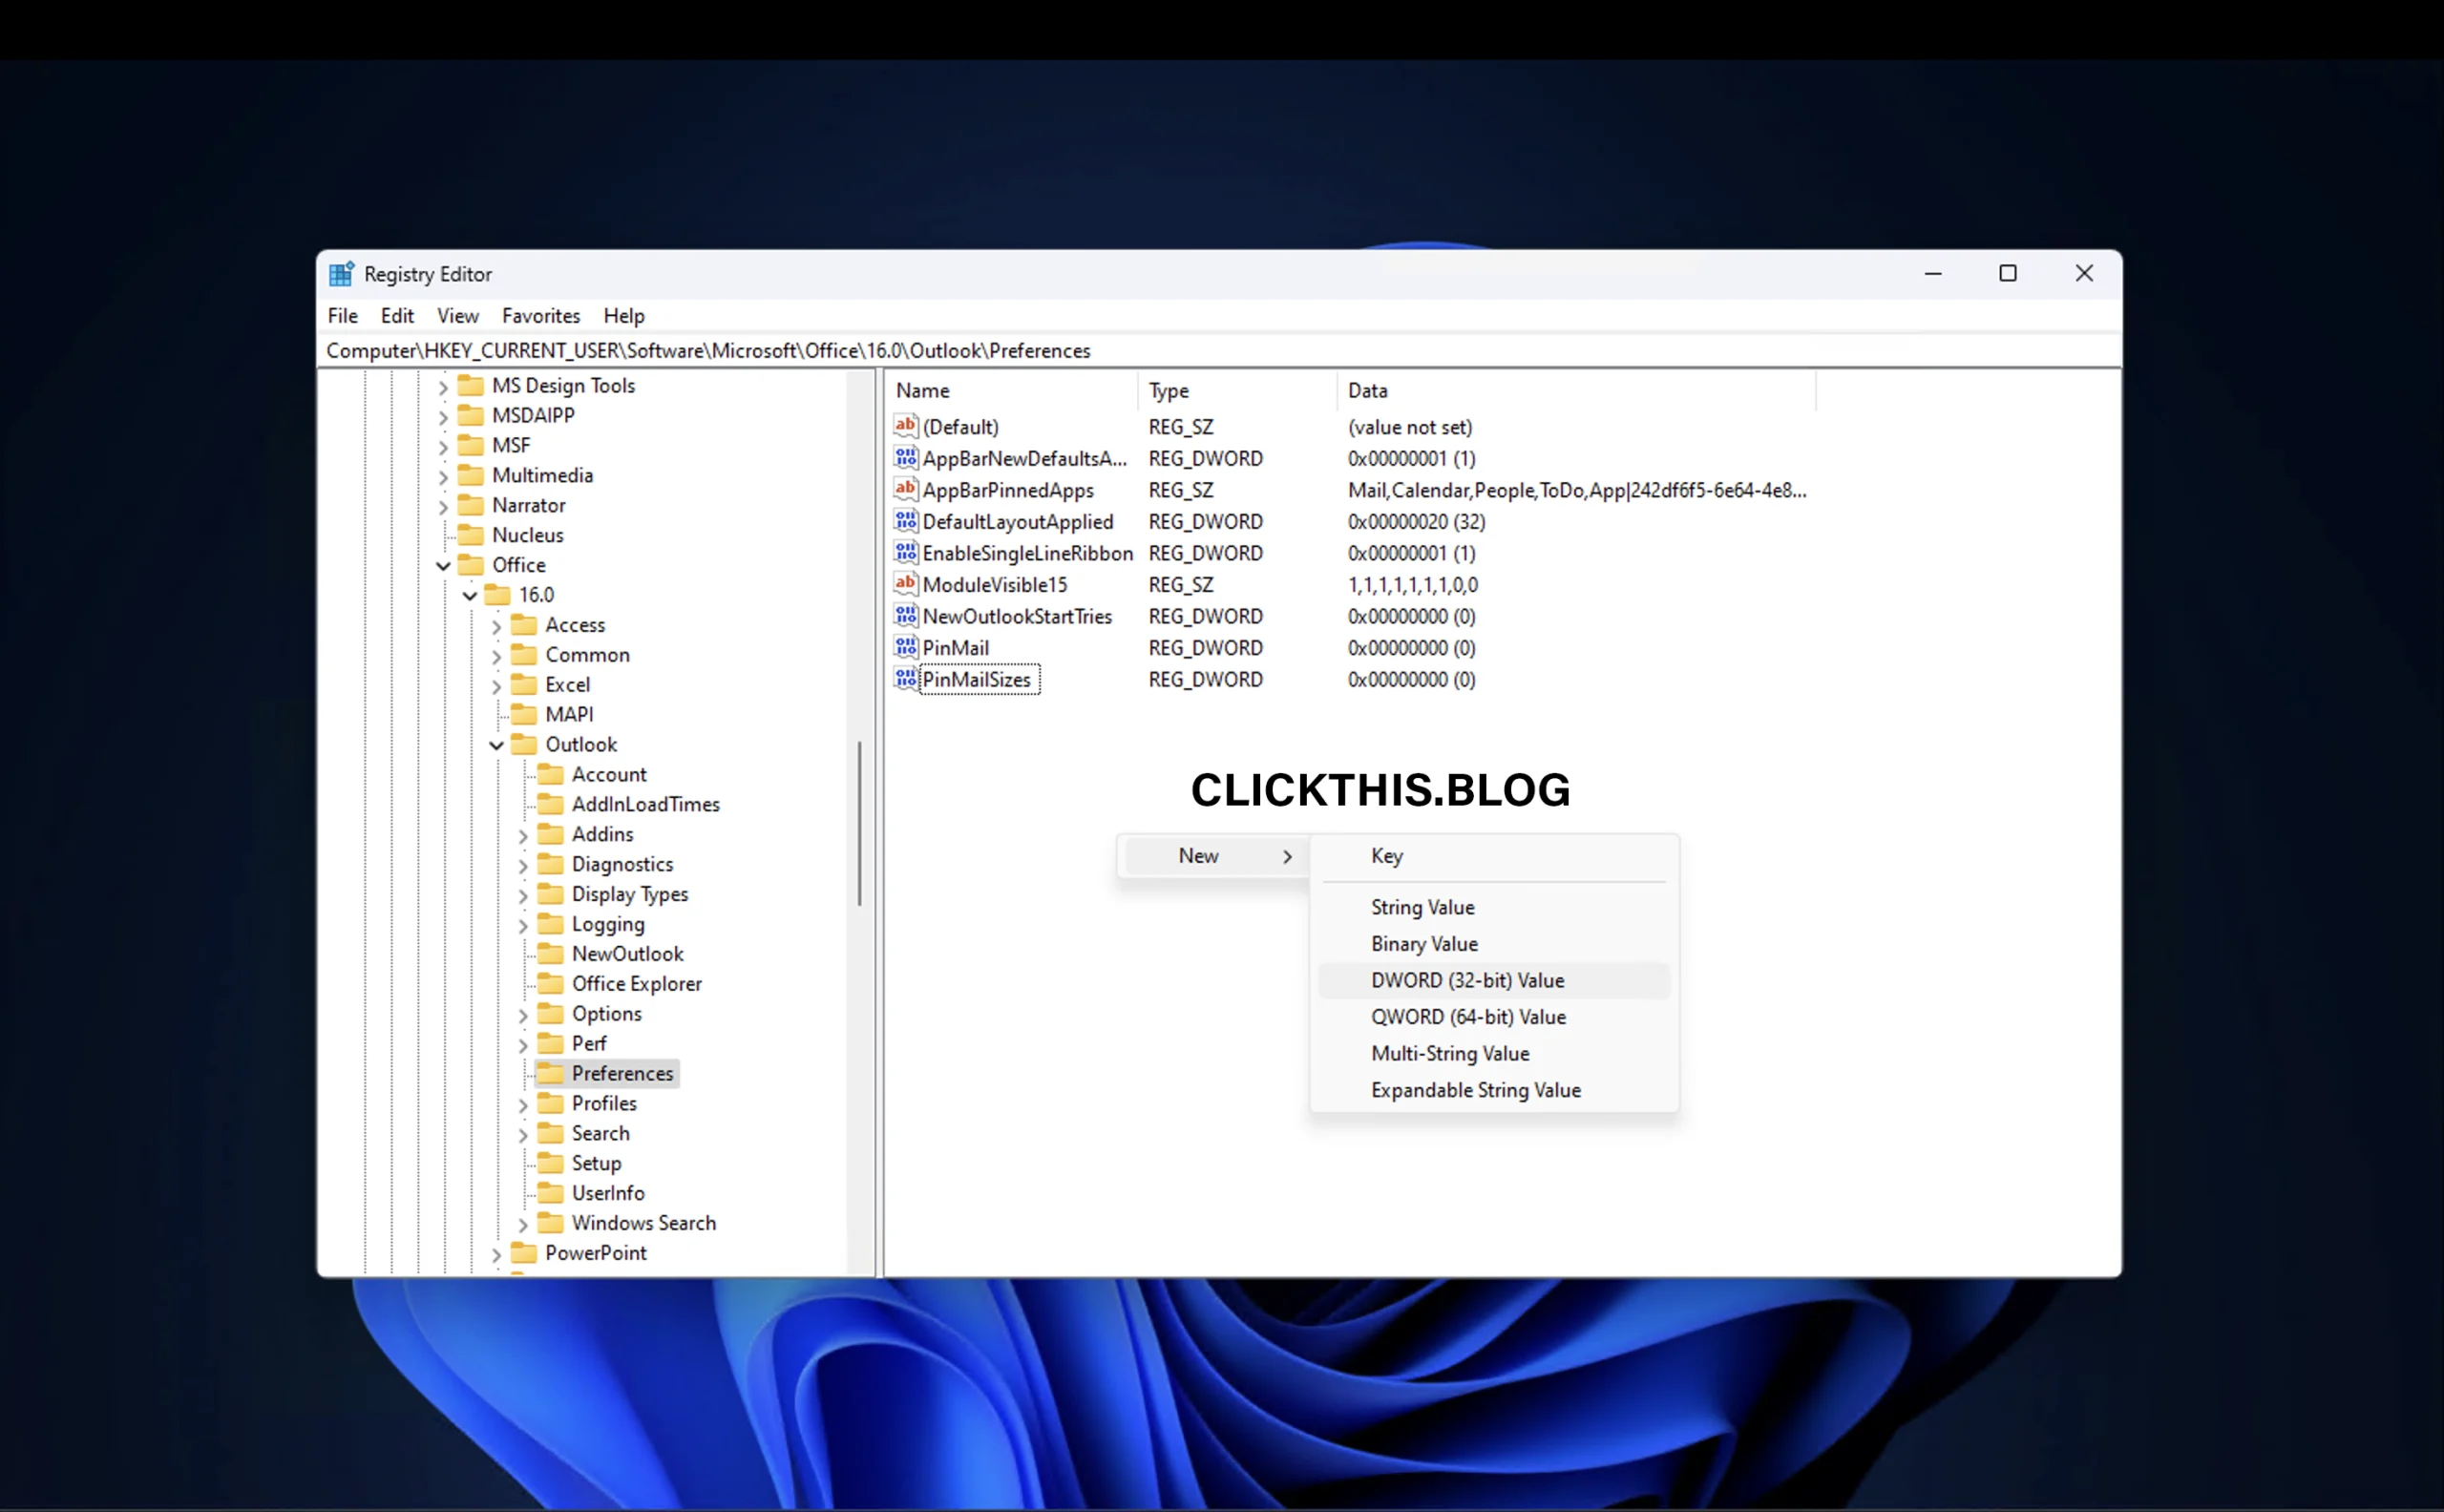Click the Office folder icon in tree
The image size is (2444, 1512).
pos(471,565)
